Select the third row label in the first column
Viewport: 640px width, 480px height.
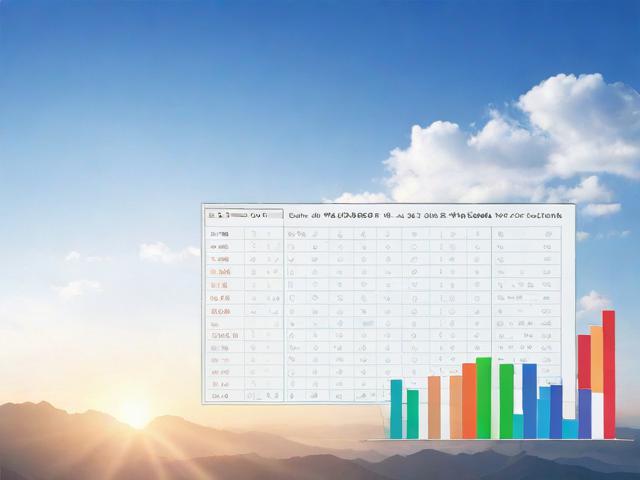point(219,258)
